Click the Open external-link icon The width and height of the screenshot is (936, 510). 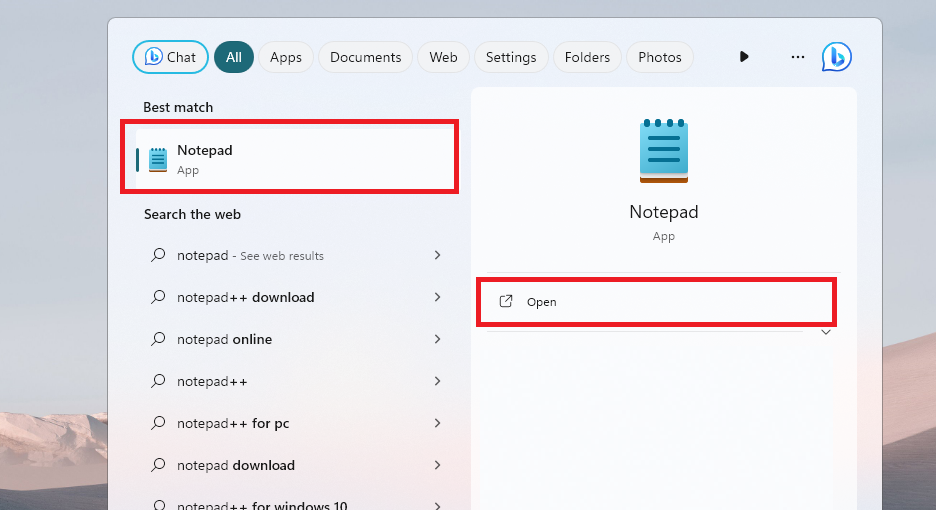(x=506, y=301)
